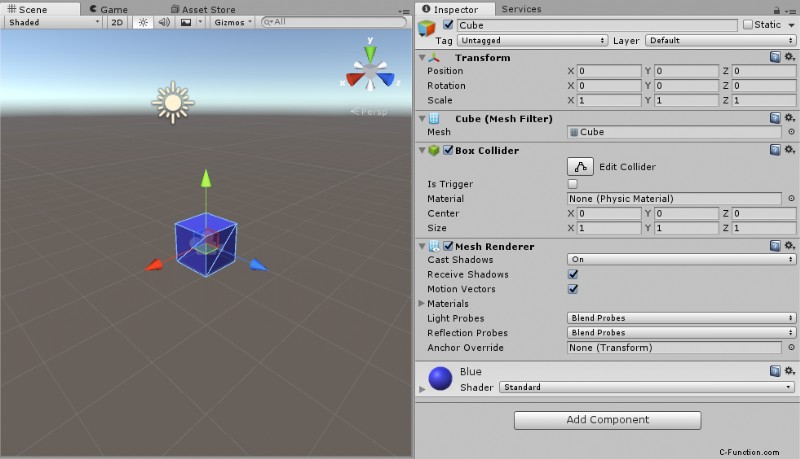Open the Cast Shadows dropdown
The height and width of the screenshot is (459, 800).
(x=681, y=260)
